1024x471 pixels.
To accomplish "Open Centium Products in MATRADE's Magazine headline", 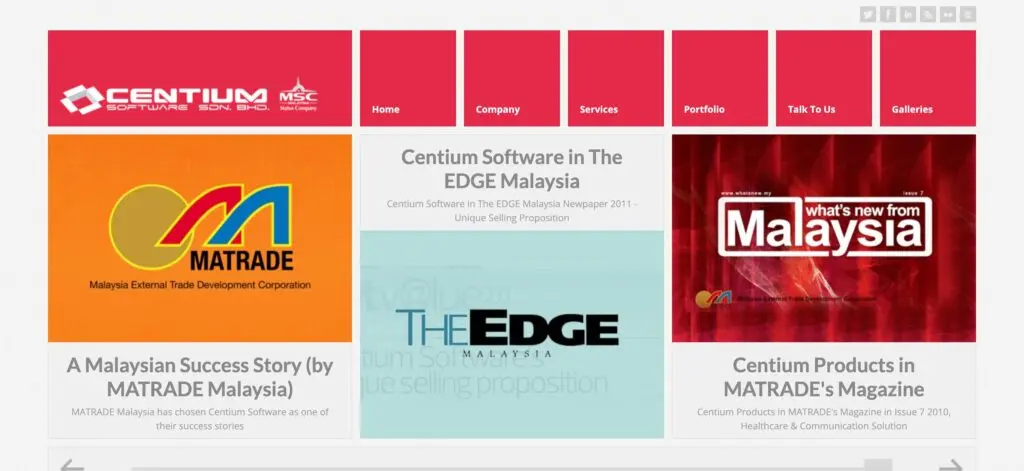I will tap(824, 377).
